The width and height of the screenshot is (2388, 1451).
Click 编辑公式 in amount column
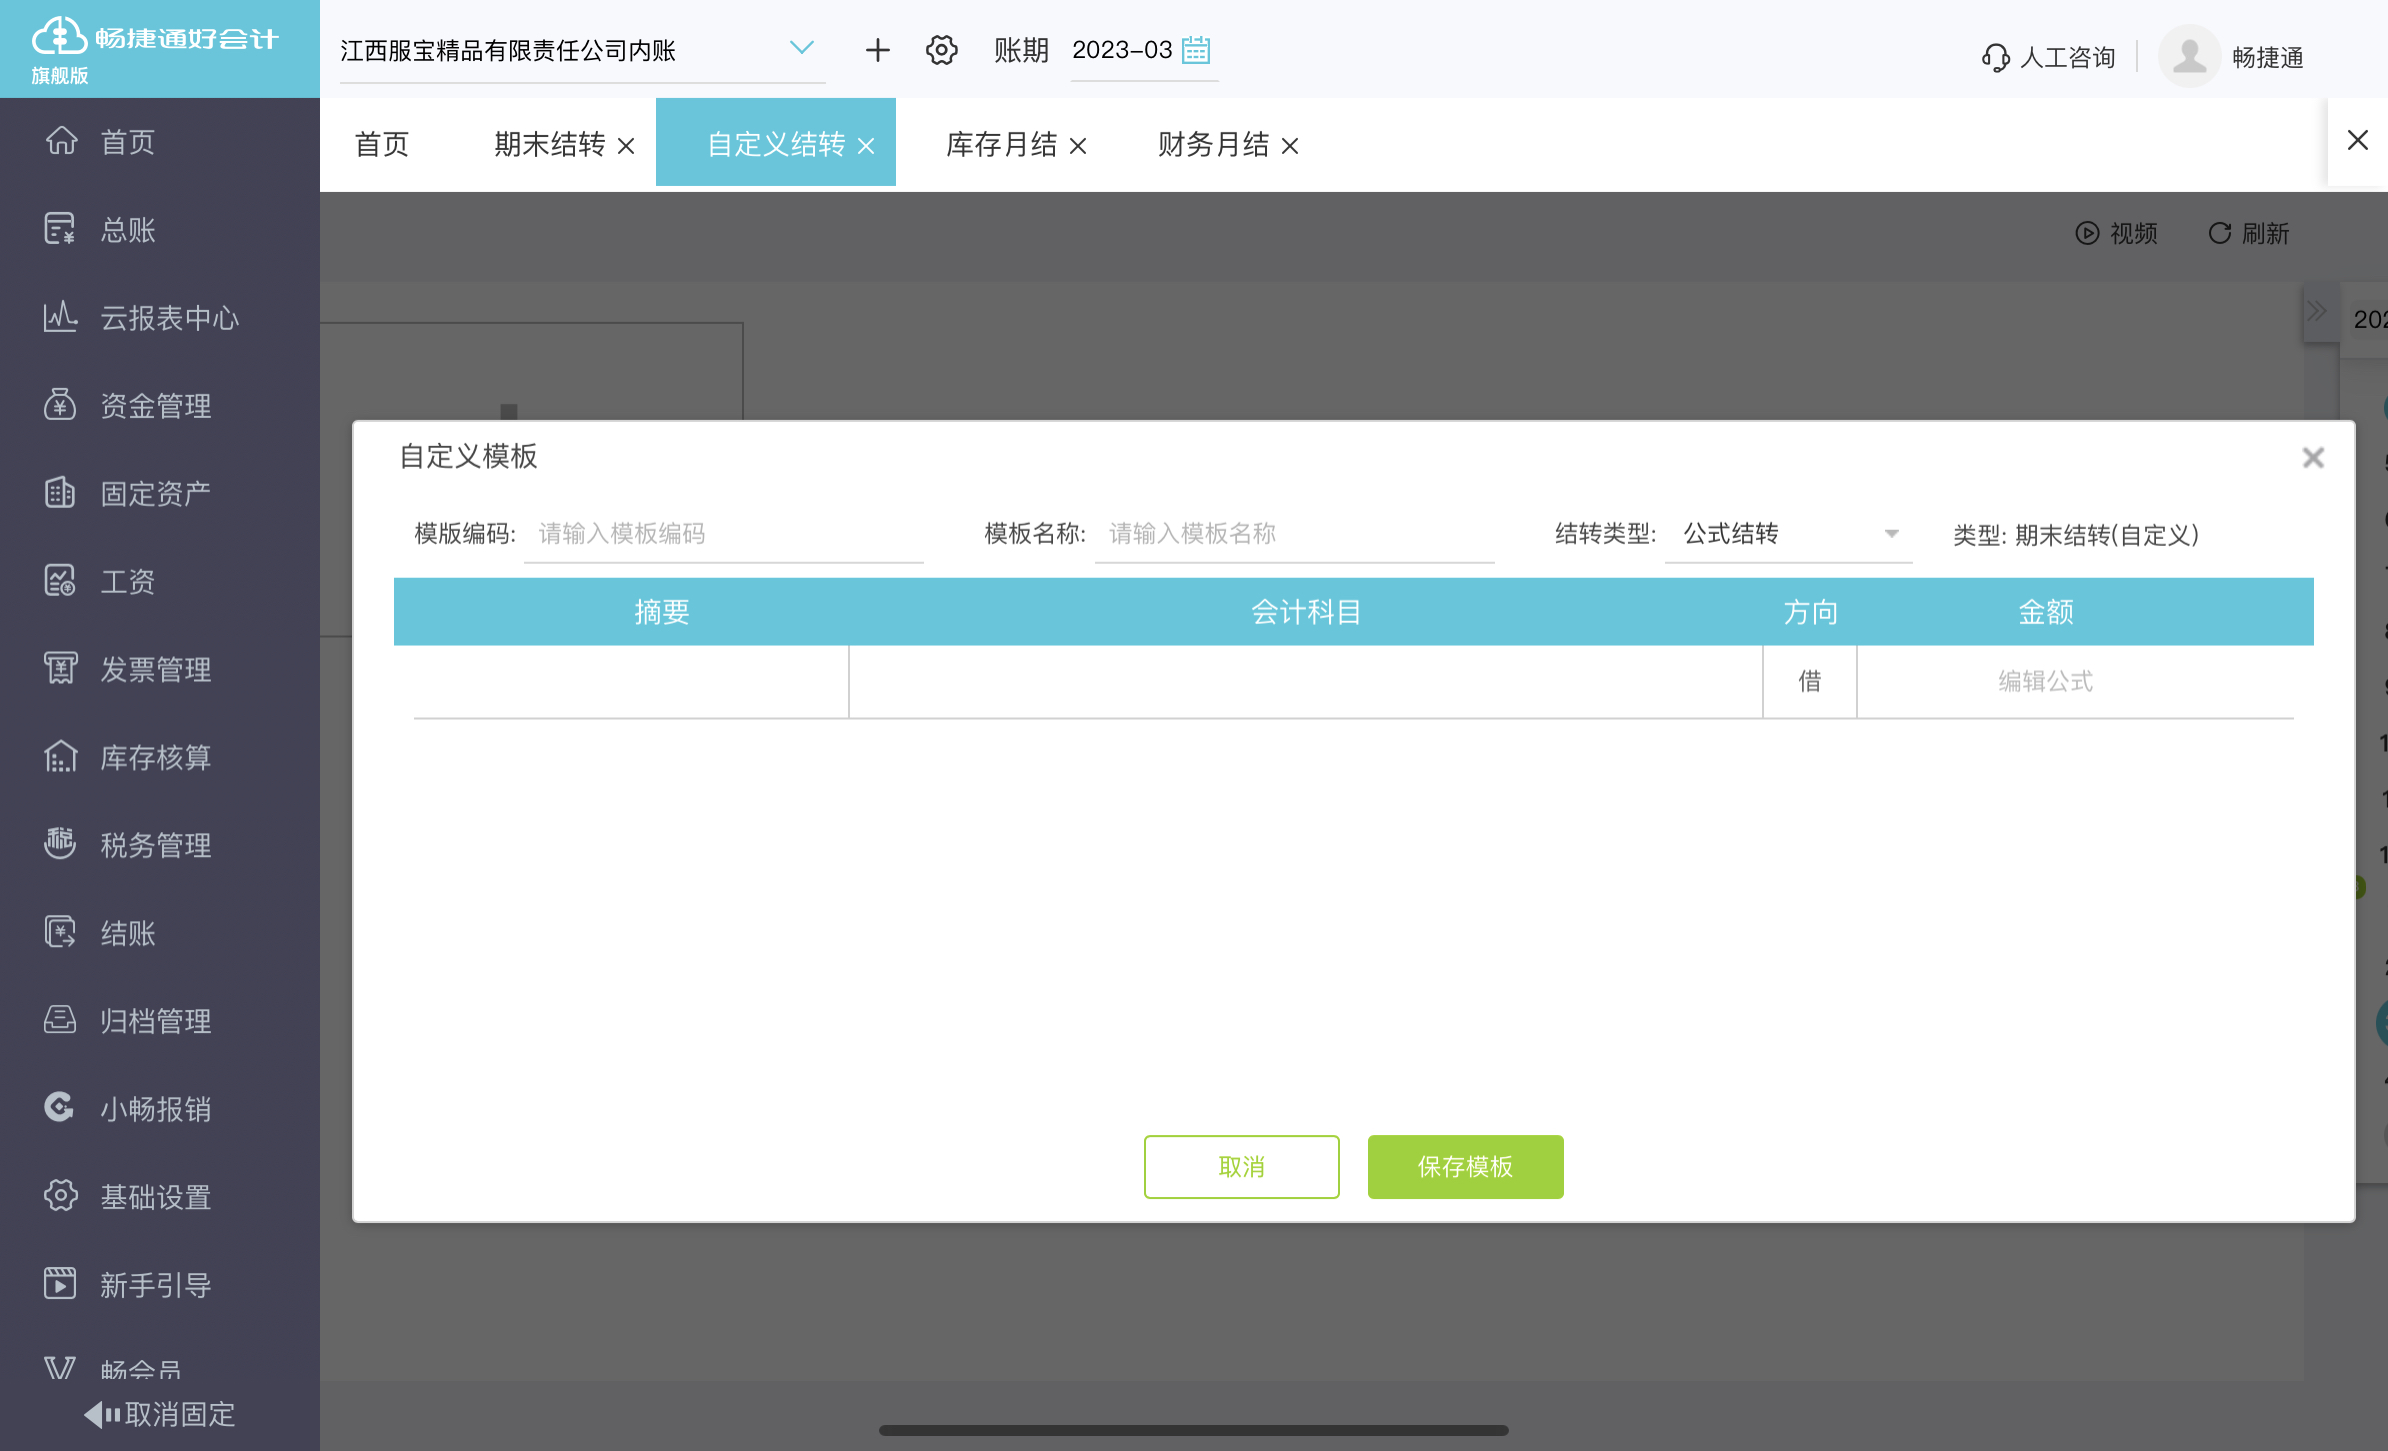(2045, 680)
